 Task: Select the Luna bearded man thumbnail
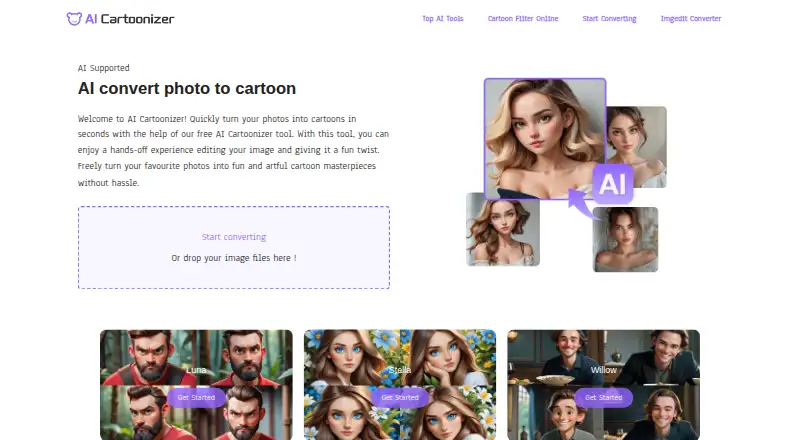click(196, 385)
